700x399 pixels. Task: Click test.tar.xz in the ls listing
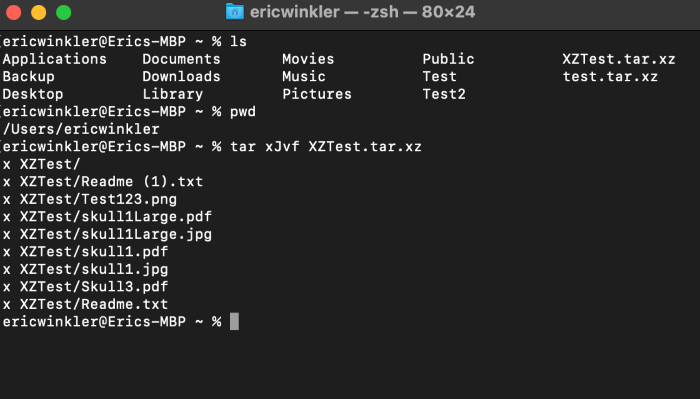(x=610, y=76)
